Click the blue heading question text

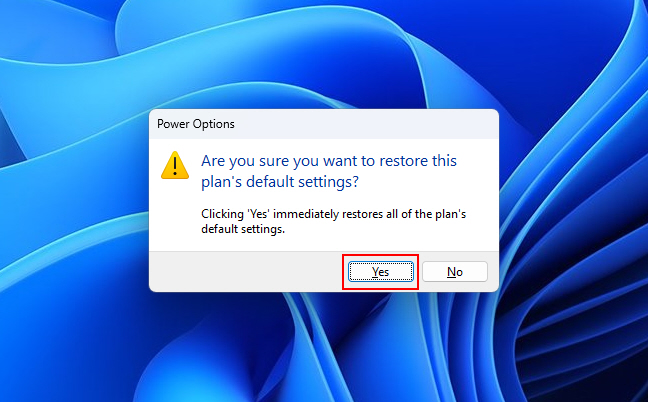(329, 171)
